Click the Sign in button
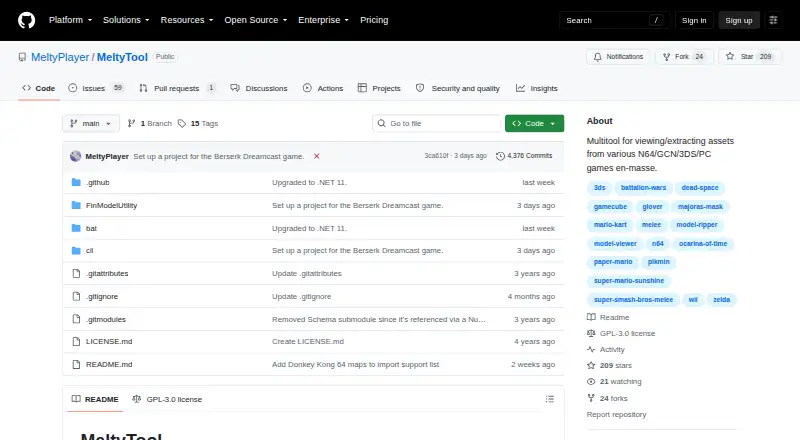This screenshot has width=800, height=440. [x=694, y=20]
